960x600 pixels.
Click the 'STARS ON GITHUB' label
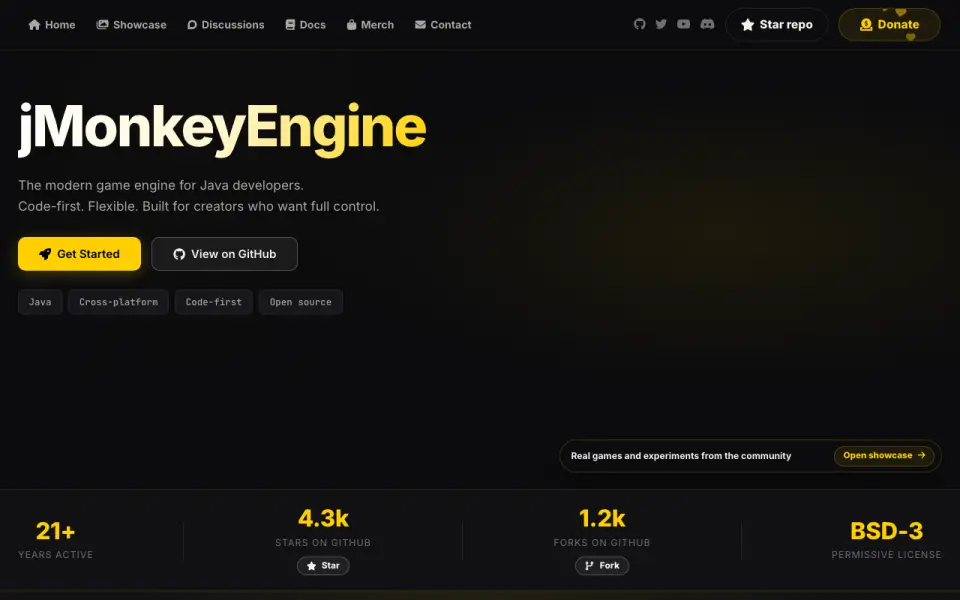click(x=323, y=542)
